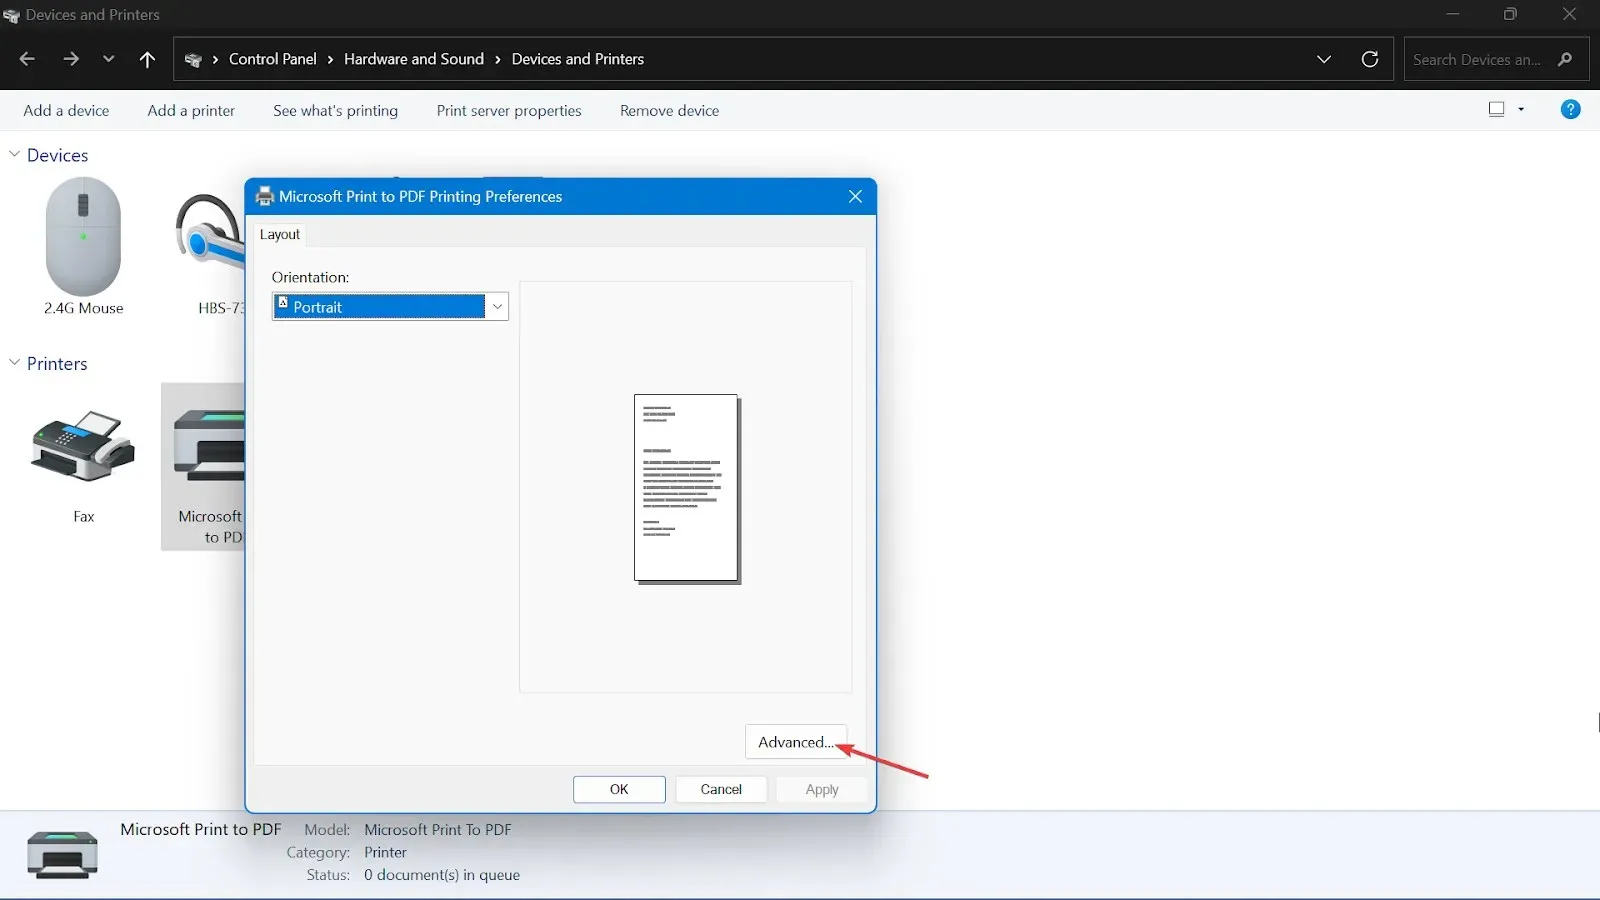Click the address bar location icon
This screenshot has width=1600, height=900.
coord(194,60)
